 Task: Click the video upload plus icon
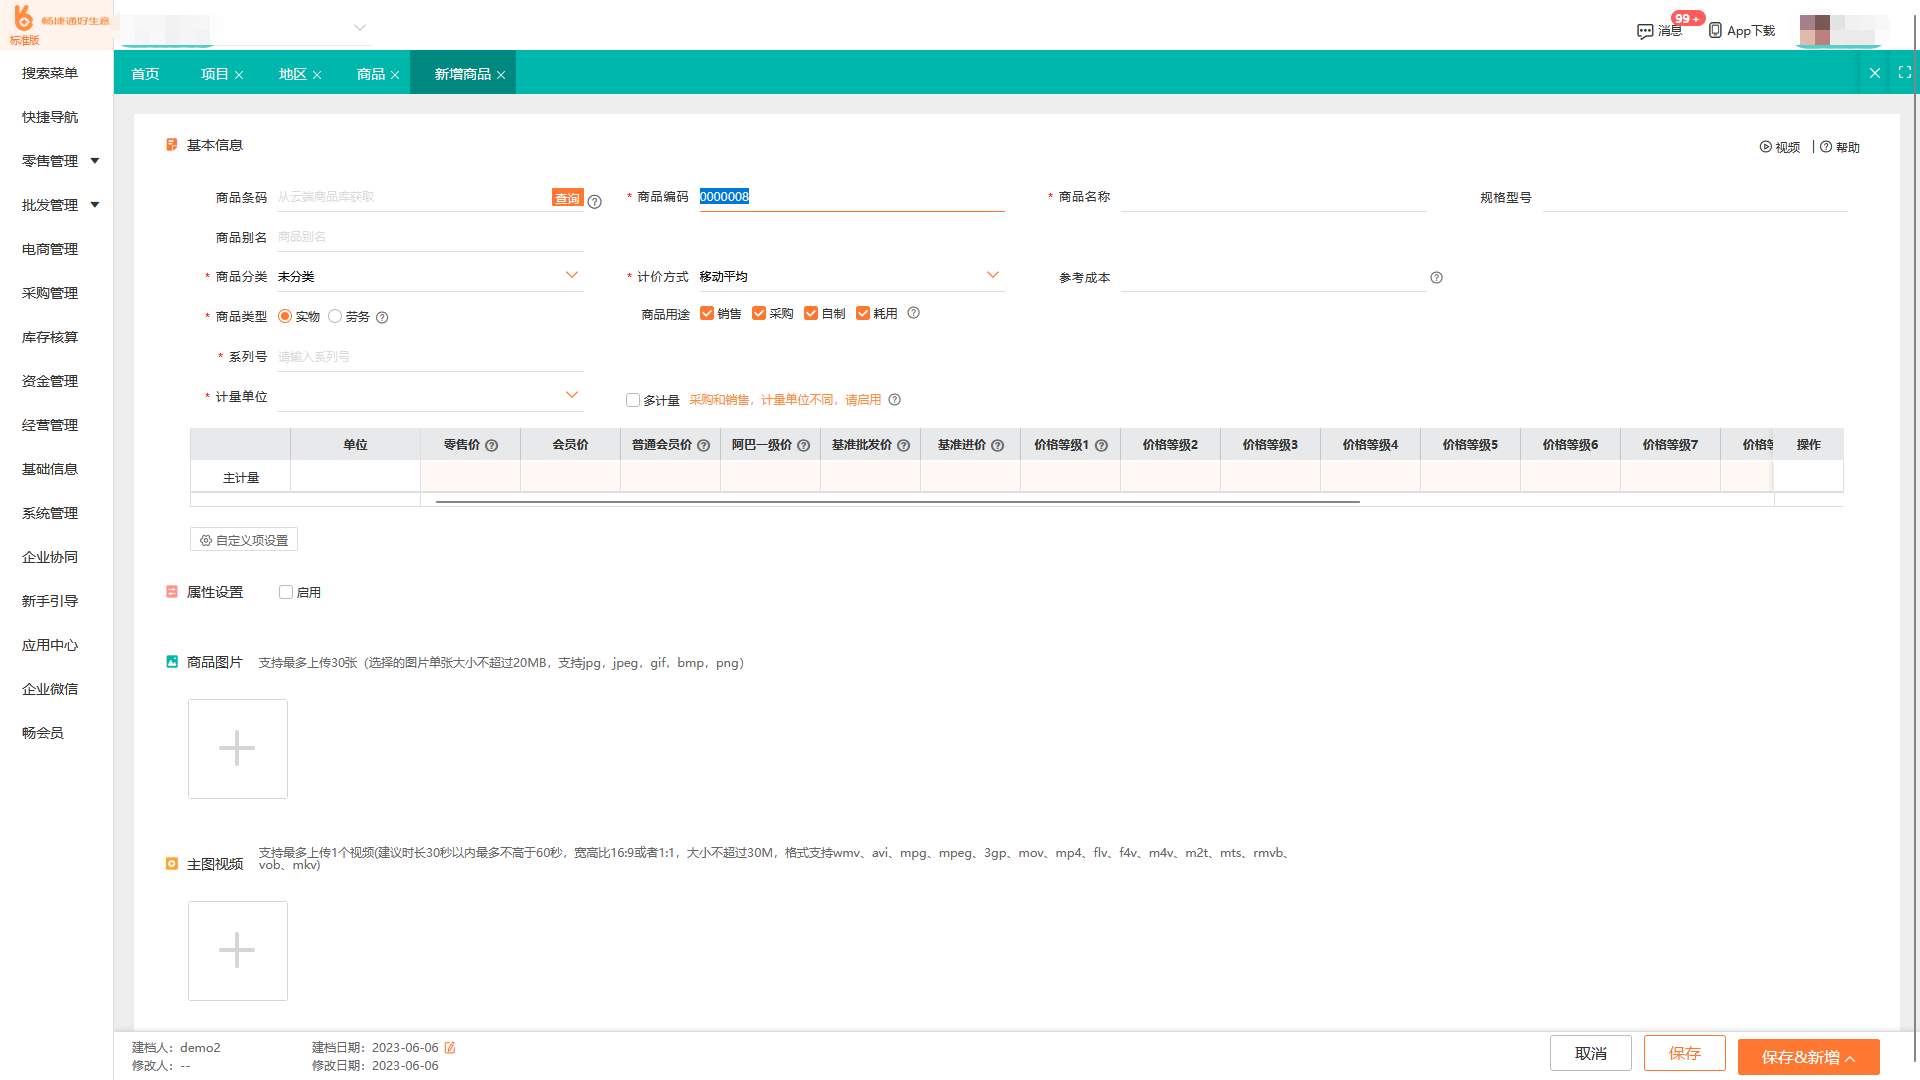click(x=239, y=949)
